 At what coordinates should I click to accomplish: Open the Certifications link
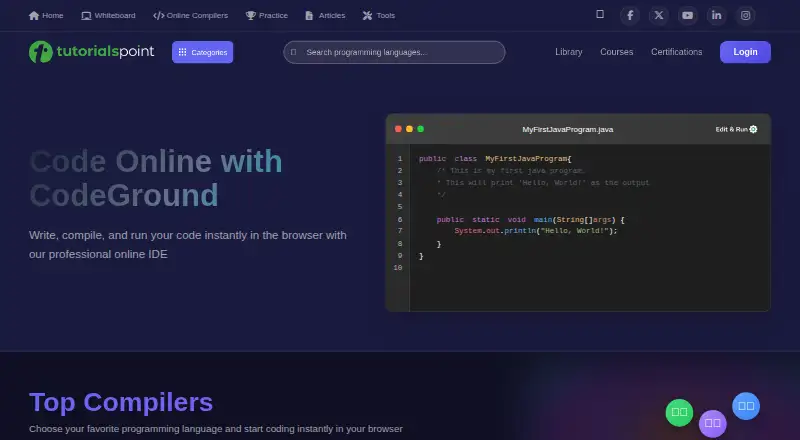pos(677,52)
